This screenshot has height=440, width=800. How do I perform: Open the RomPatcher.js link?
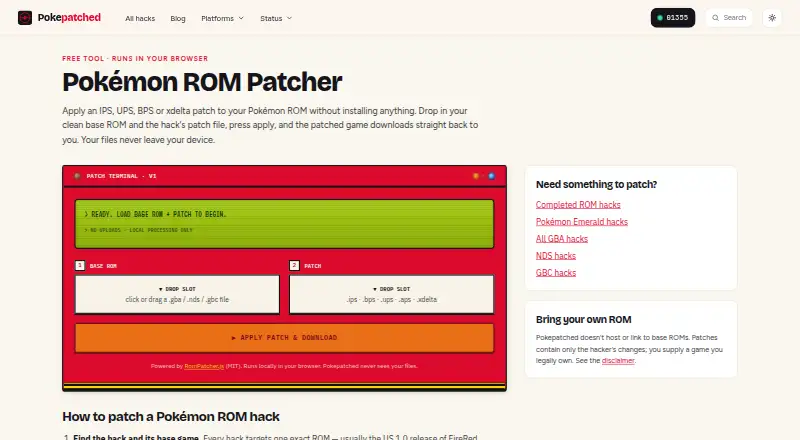point(204,366)
